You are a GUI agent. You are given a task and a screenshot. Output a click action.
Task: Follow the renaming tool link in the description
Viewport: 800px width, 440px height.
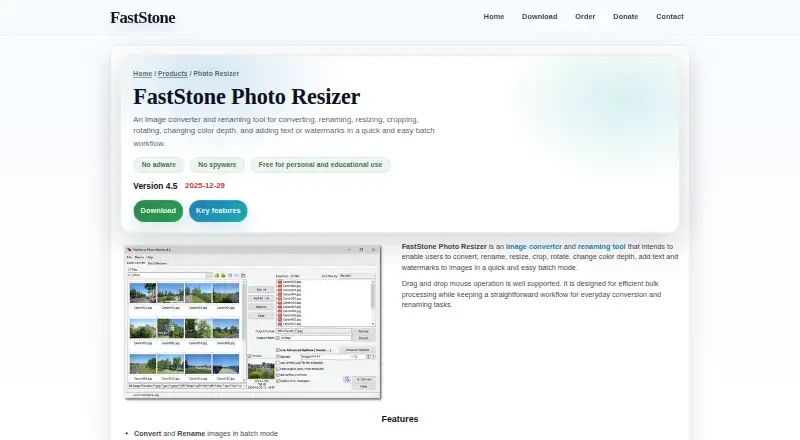[x=602, y=247]
